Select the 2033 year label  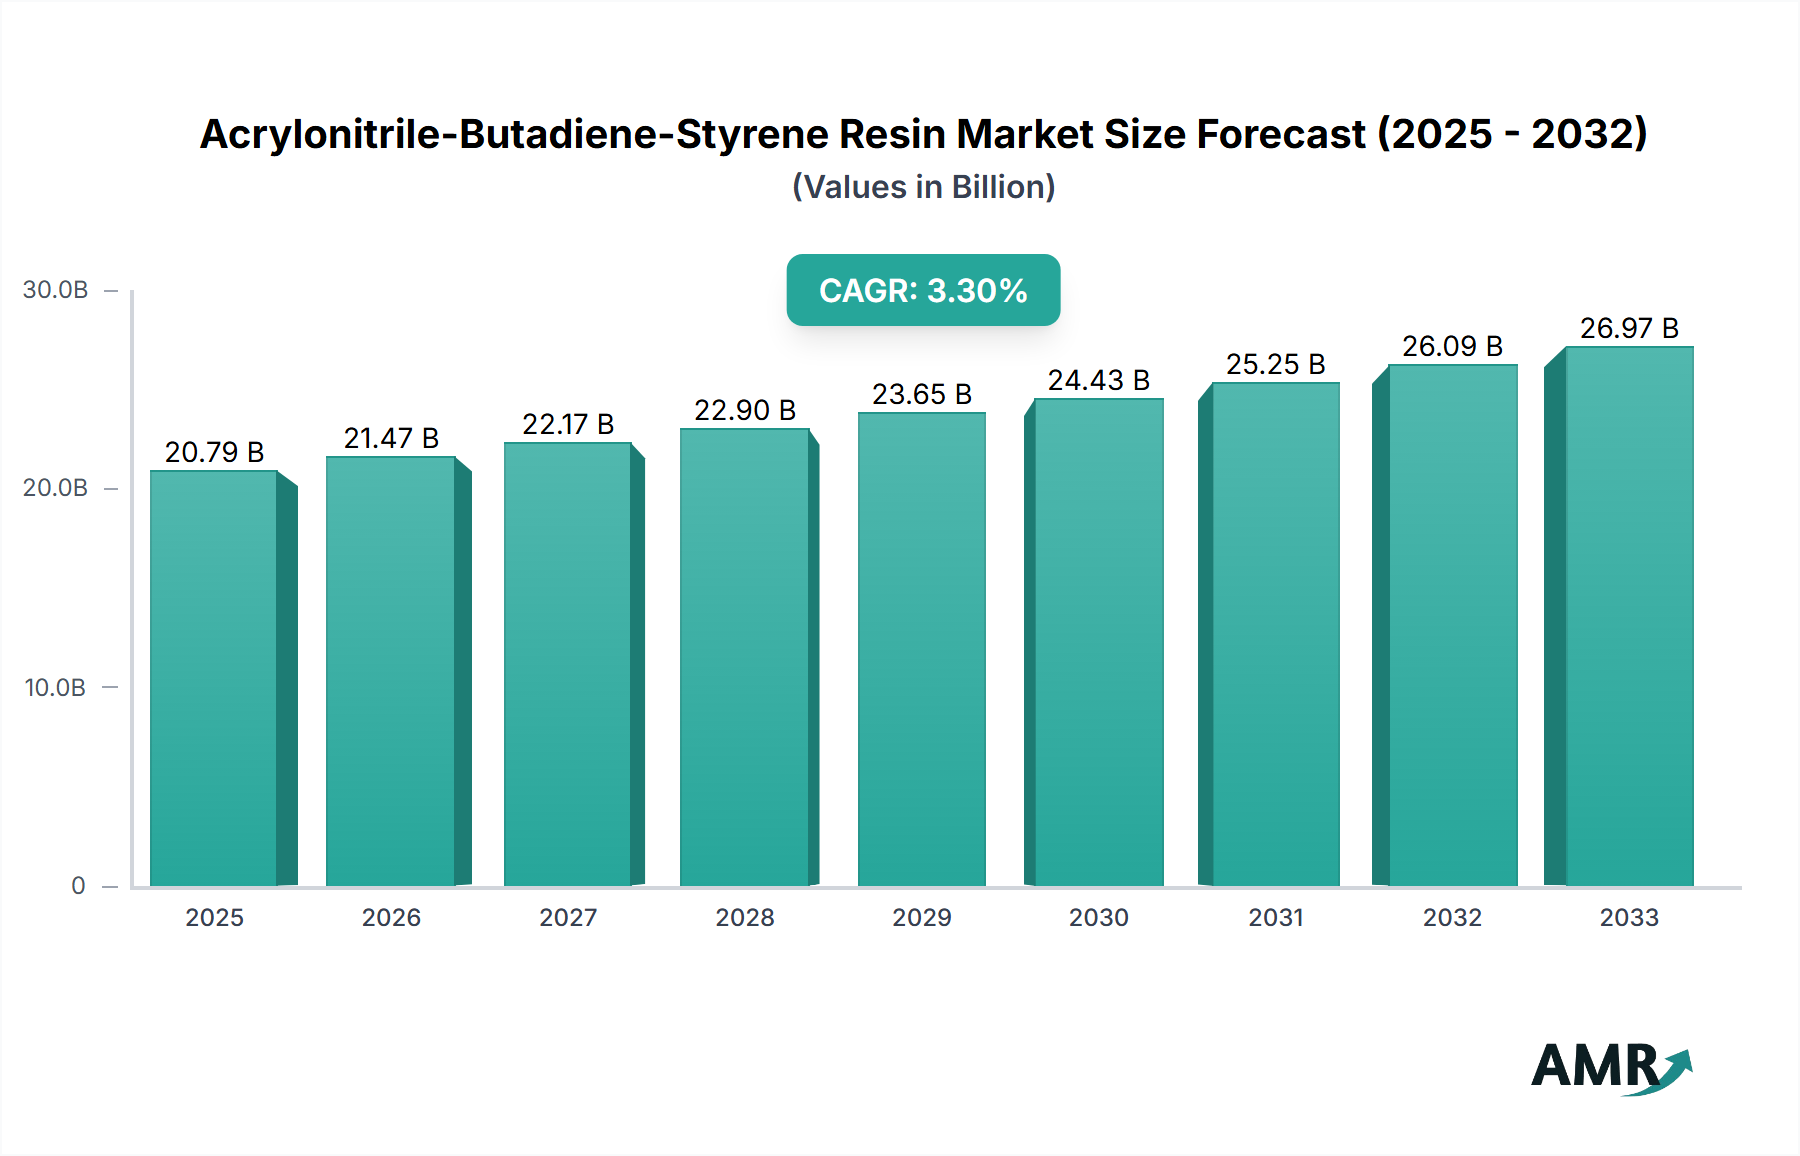(1633, 917)
